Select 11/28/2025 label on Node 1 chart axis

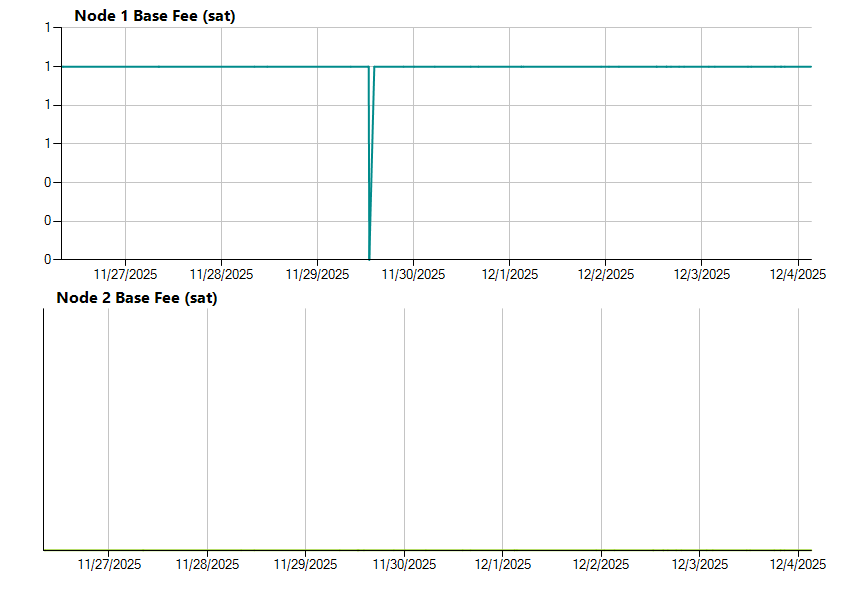[x=221, y=274]
